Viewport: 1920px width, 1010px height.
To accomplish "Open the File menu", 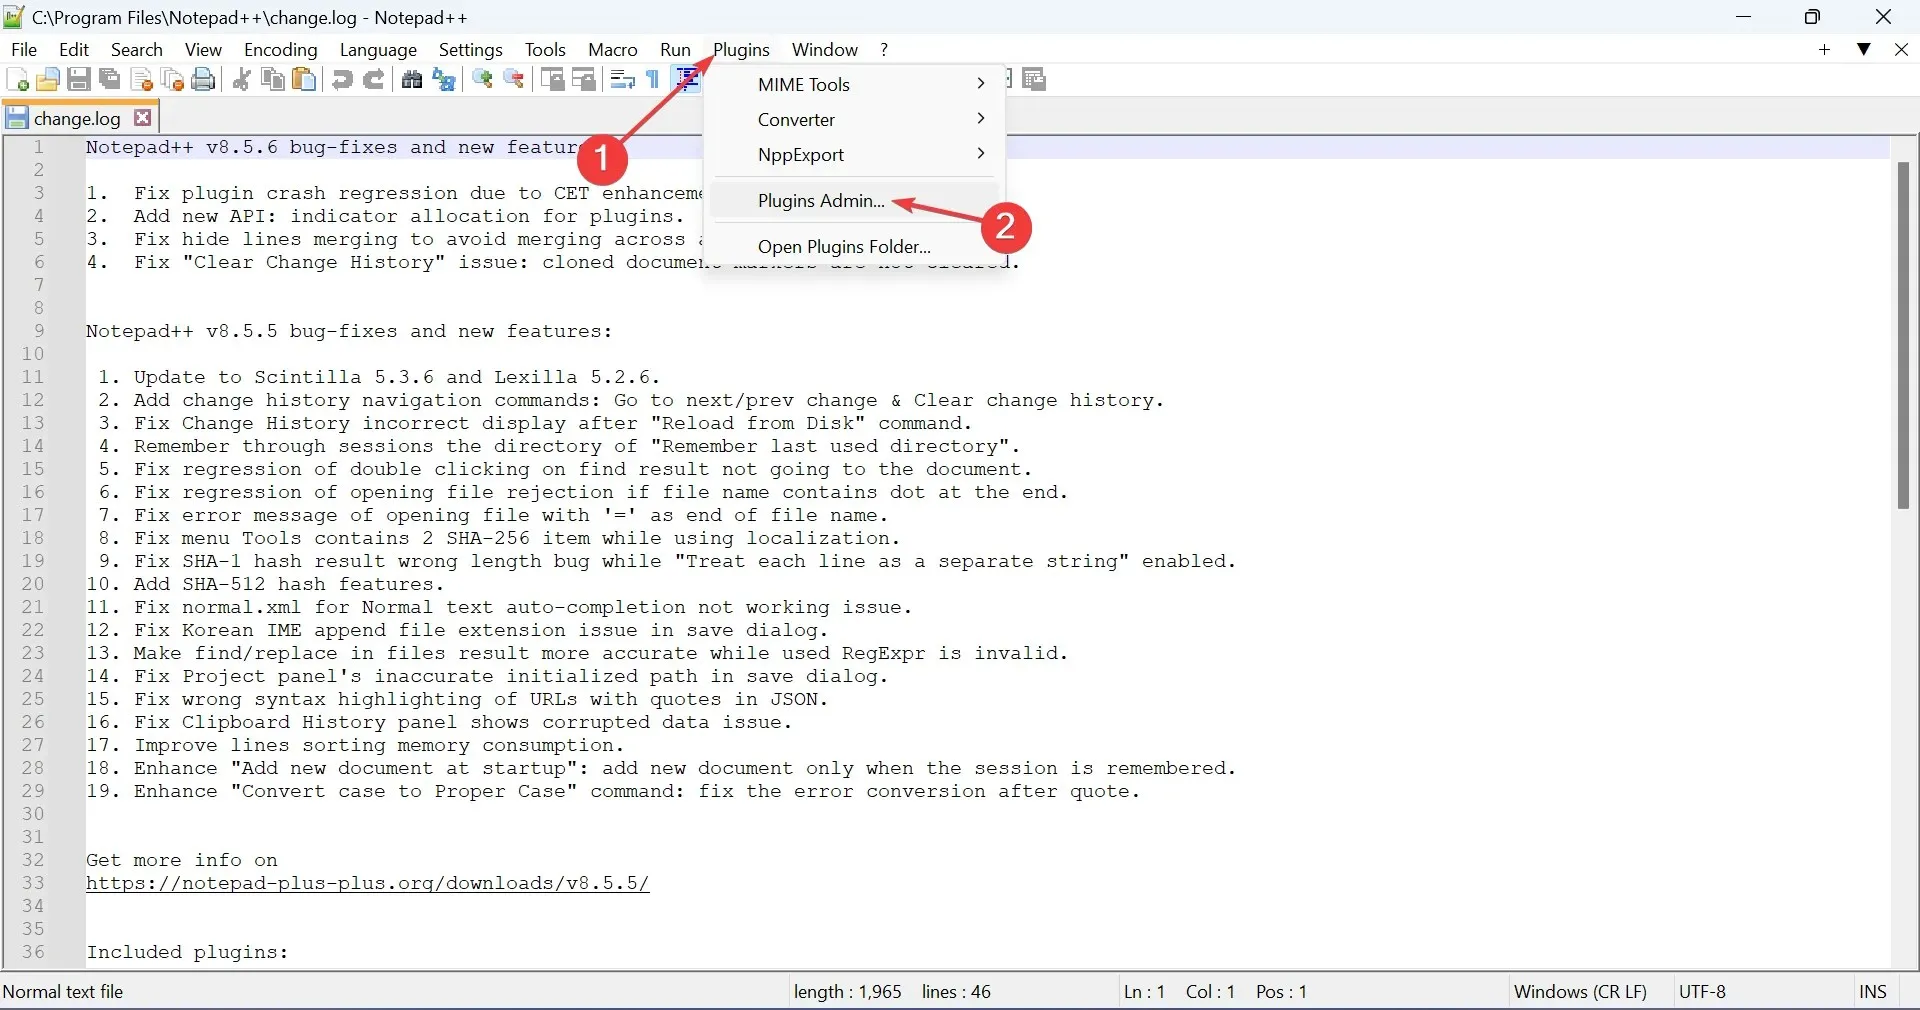I will click(24, 50).
